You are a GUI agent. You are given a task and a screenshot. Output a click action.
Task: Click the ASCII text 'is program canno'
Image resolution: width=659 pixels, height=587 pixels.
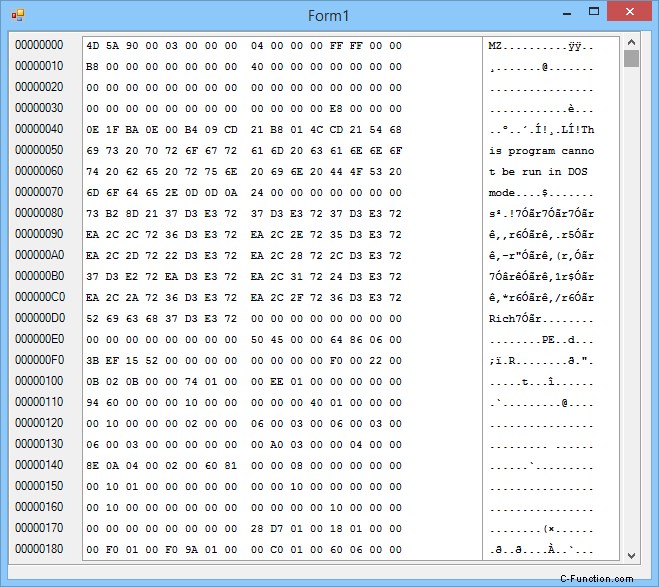(541, 151)
